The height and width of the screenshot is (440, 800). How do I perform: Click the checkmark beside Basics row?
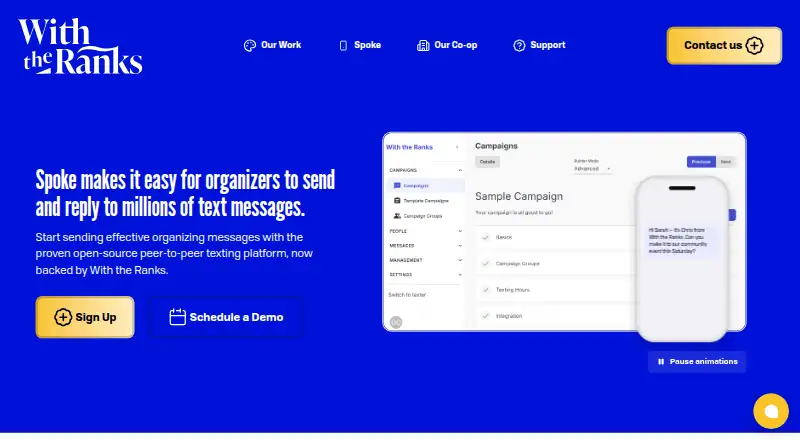point(485,237)
